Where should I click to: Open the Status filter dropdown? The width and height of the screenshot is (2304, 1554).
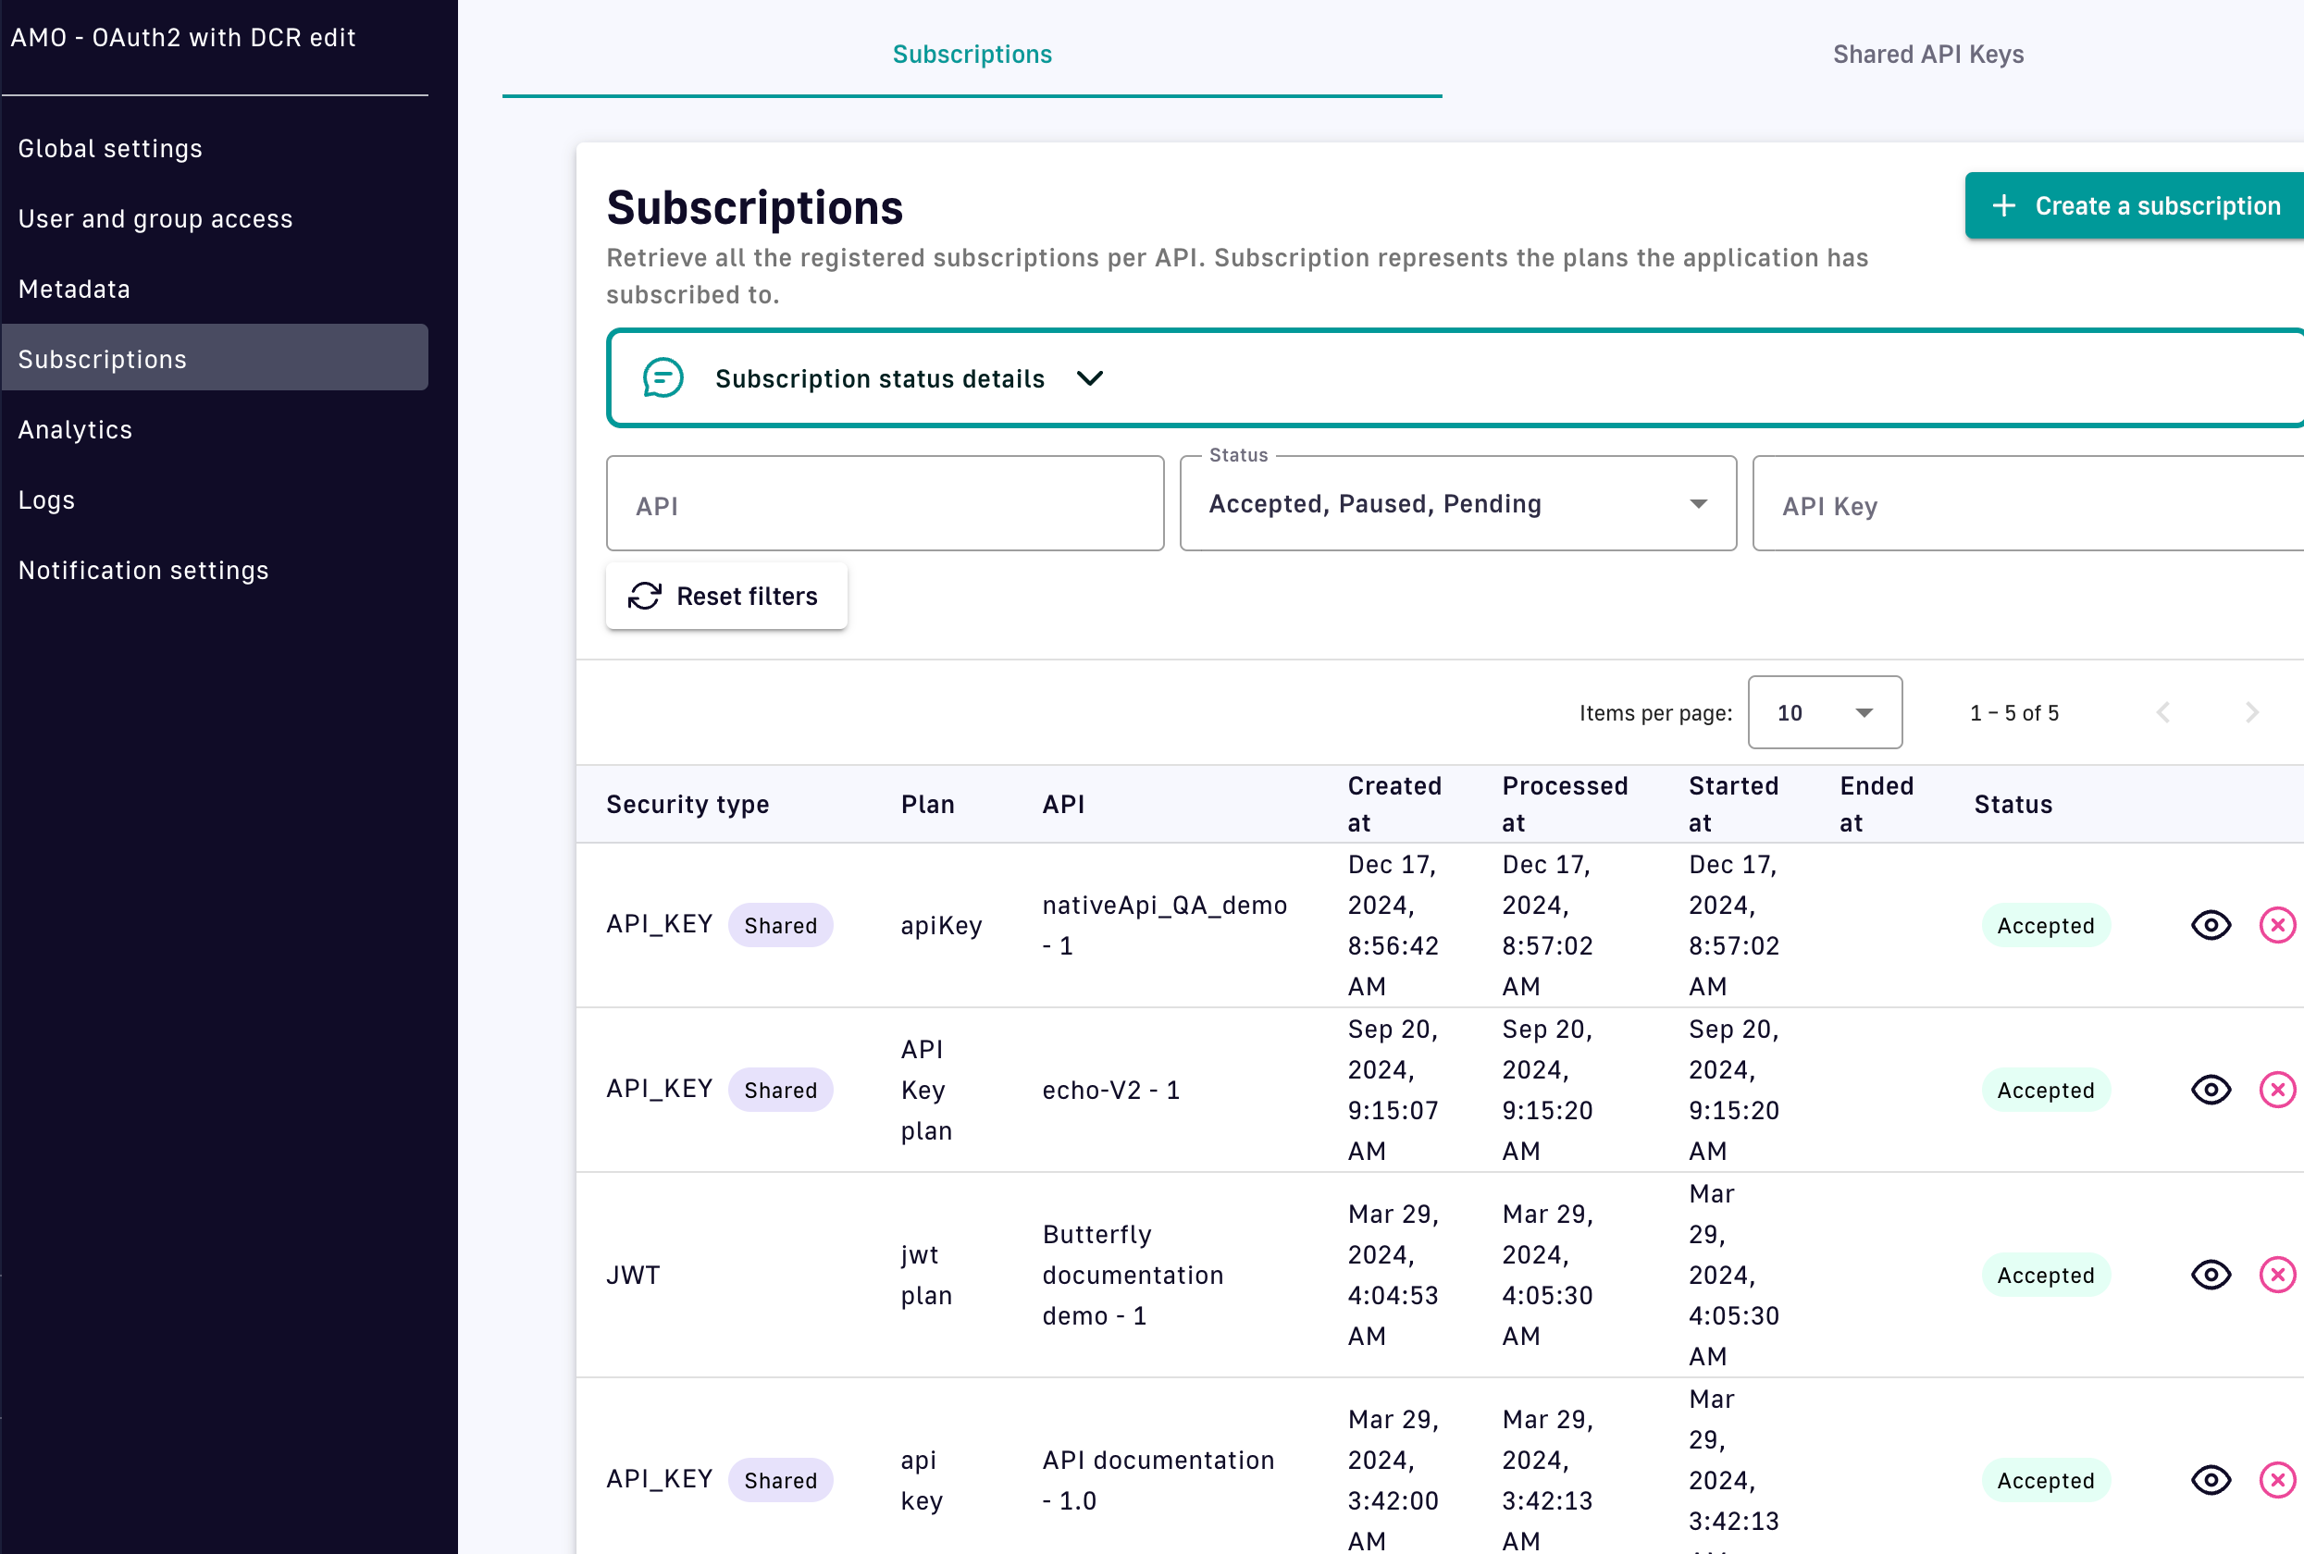[x=1457, y=504]
